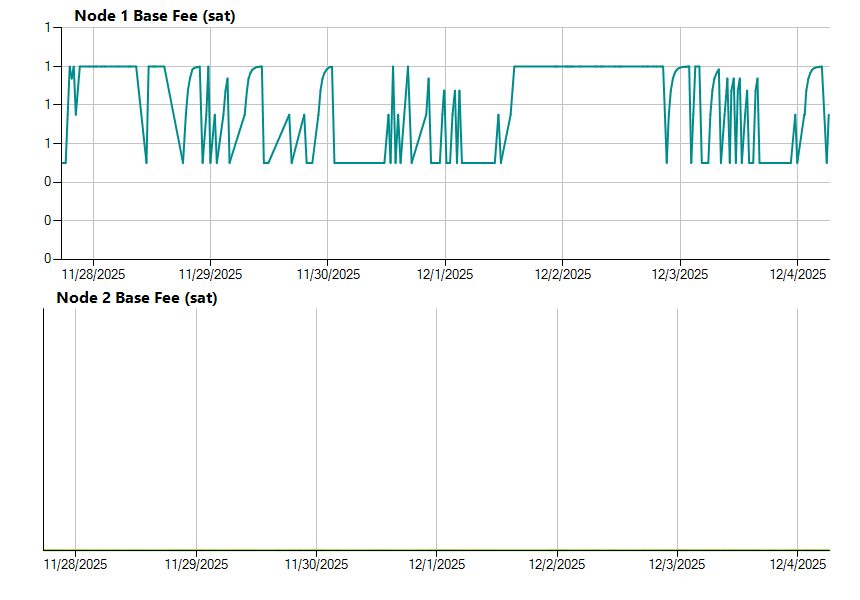Click the bottommost y-axis label on Node 1 chart
The image size is (860, 600).
coord(46,258)
